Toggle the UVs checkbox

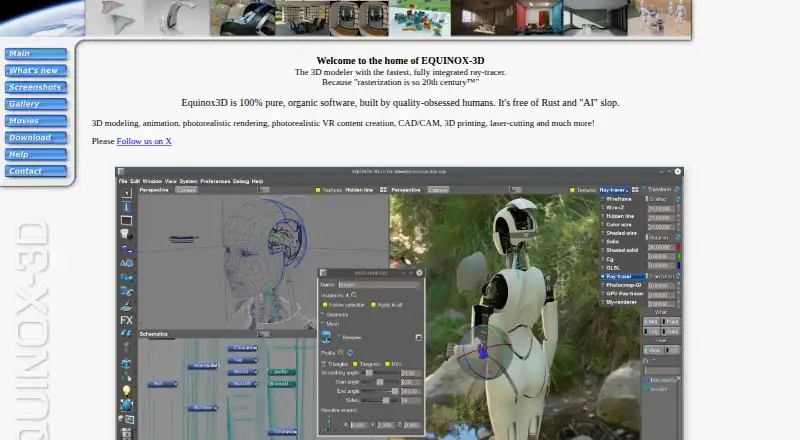pos(387,364)
